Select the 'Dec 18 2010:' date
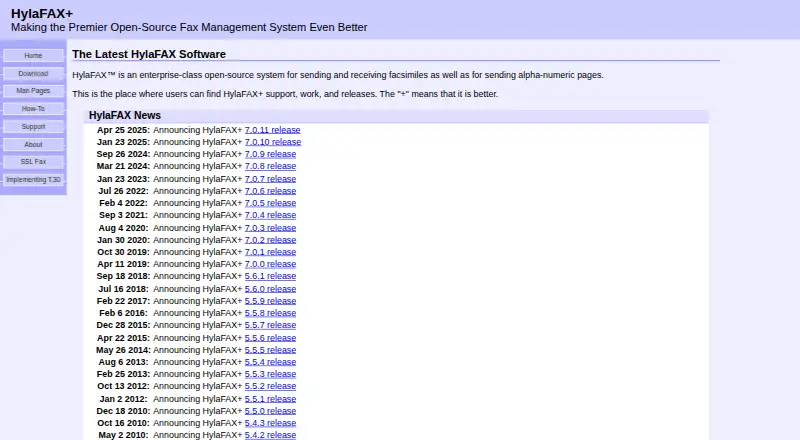 coord(123,411)
